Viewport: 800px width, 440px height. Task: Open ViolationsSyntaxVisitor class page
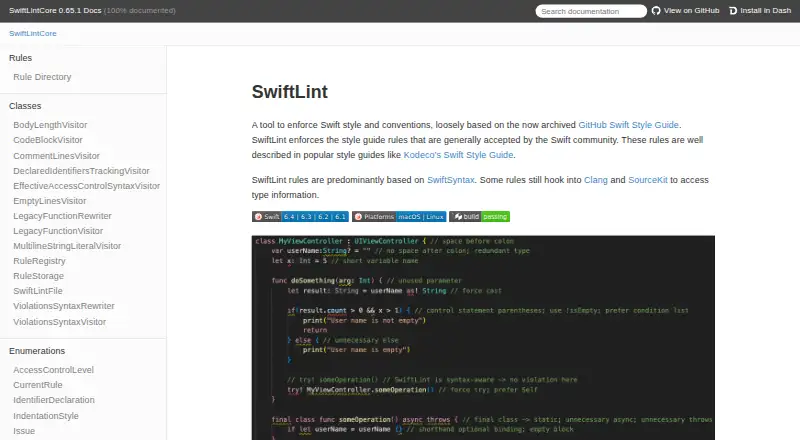tap(60, 322)
